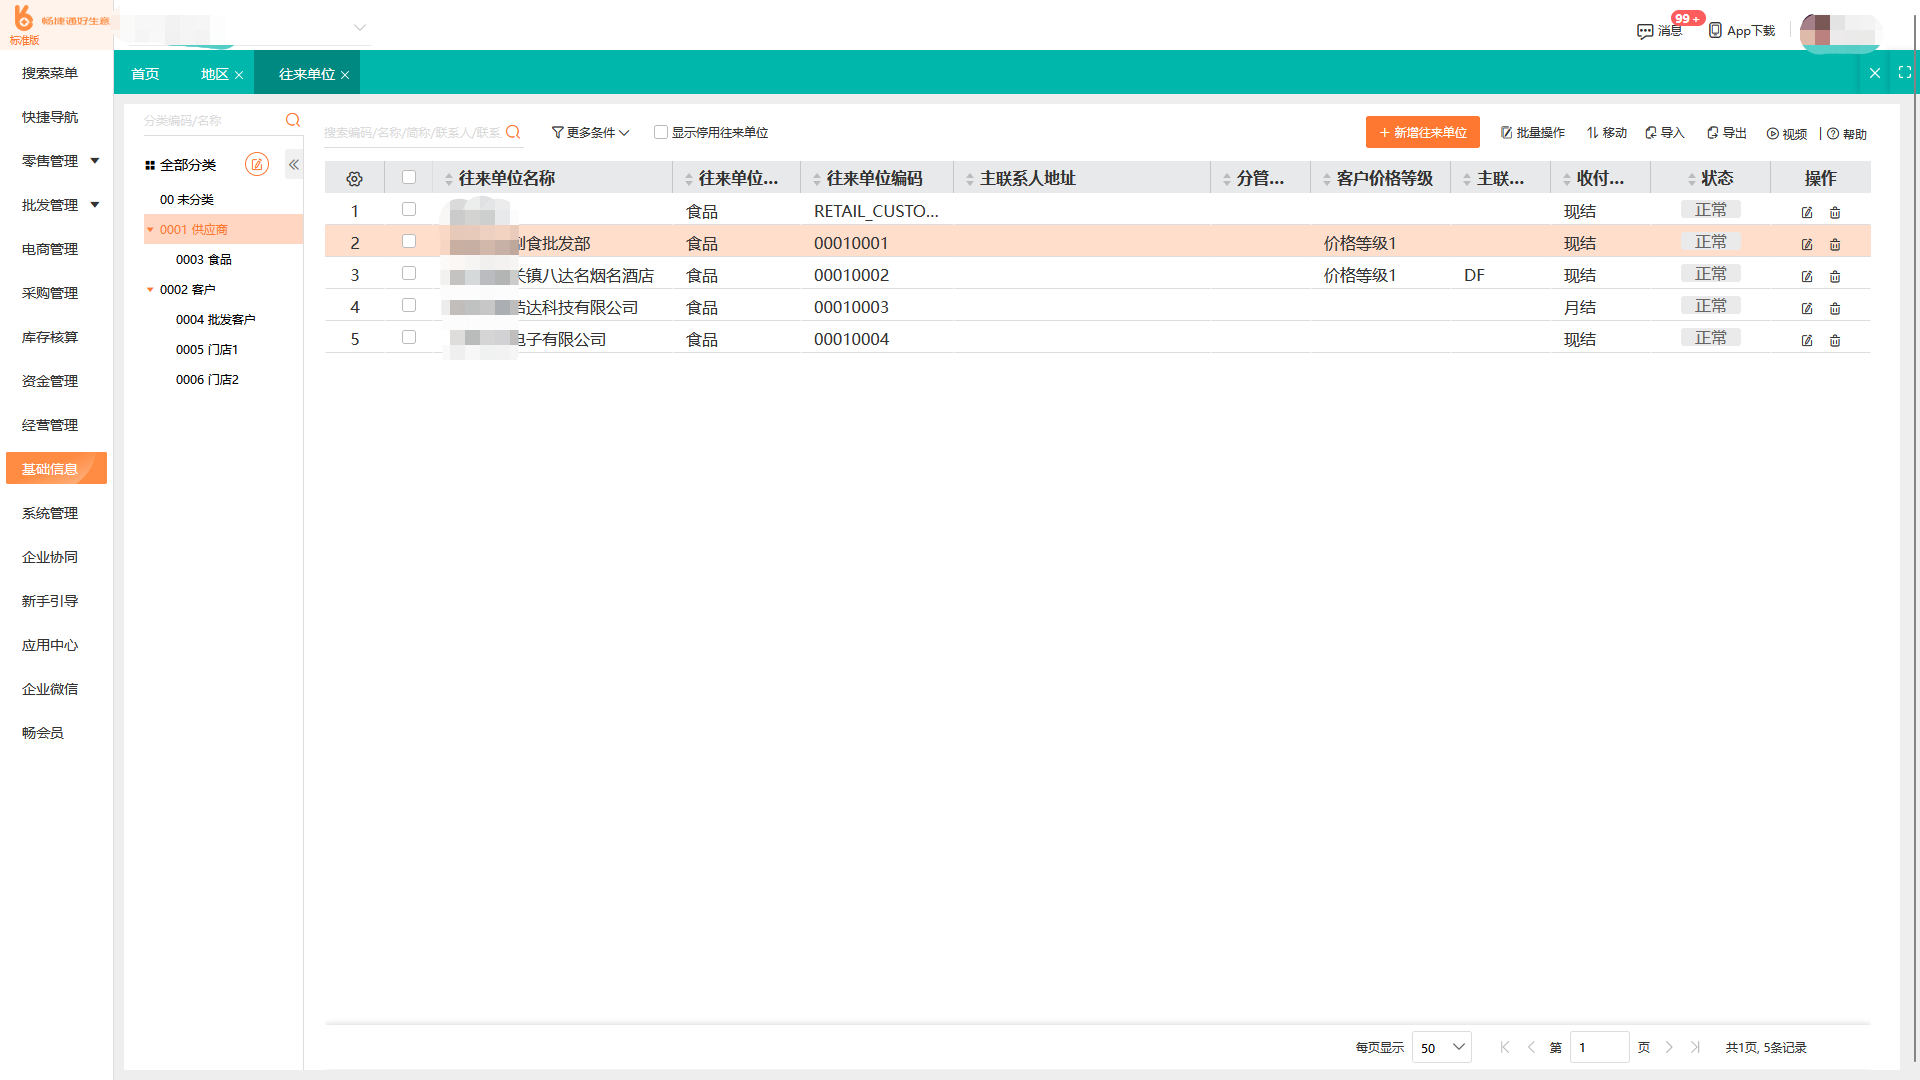
Task: Expand 0002 客户 tree item
Action: (150, 289)
